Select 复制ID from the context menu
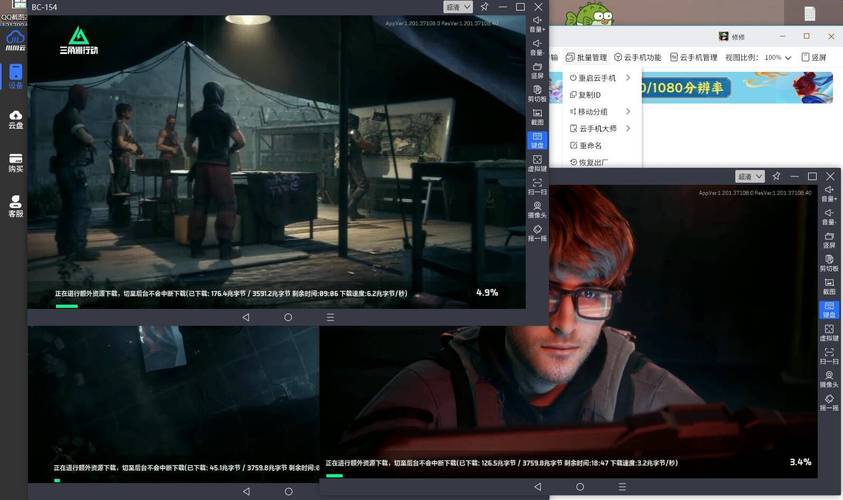 click(589, 95)
